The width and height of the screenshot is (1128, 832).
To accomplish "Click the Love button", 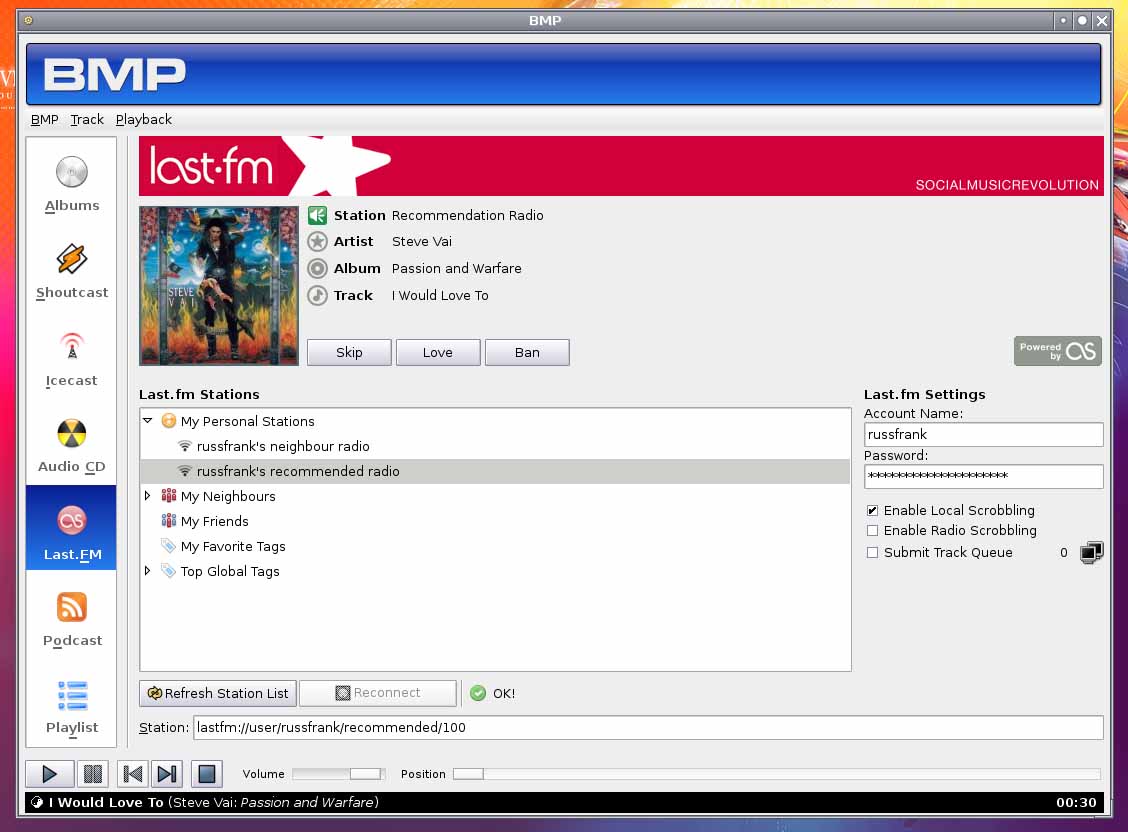I will tap(437, 352).
